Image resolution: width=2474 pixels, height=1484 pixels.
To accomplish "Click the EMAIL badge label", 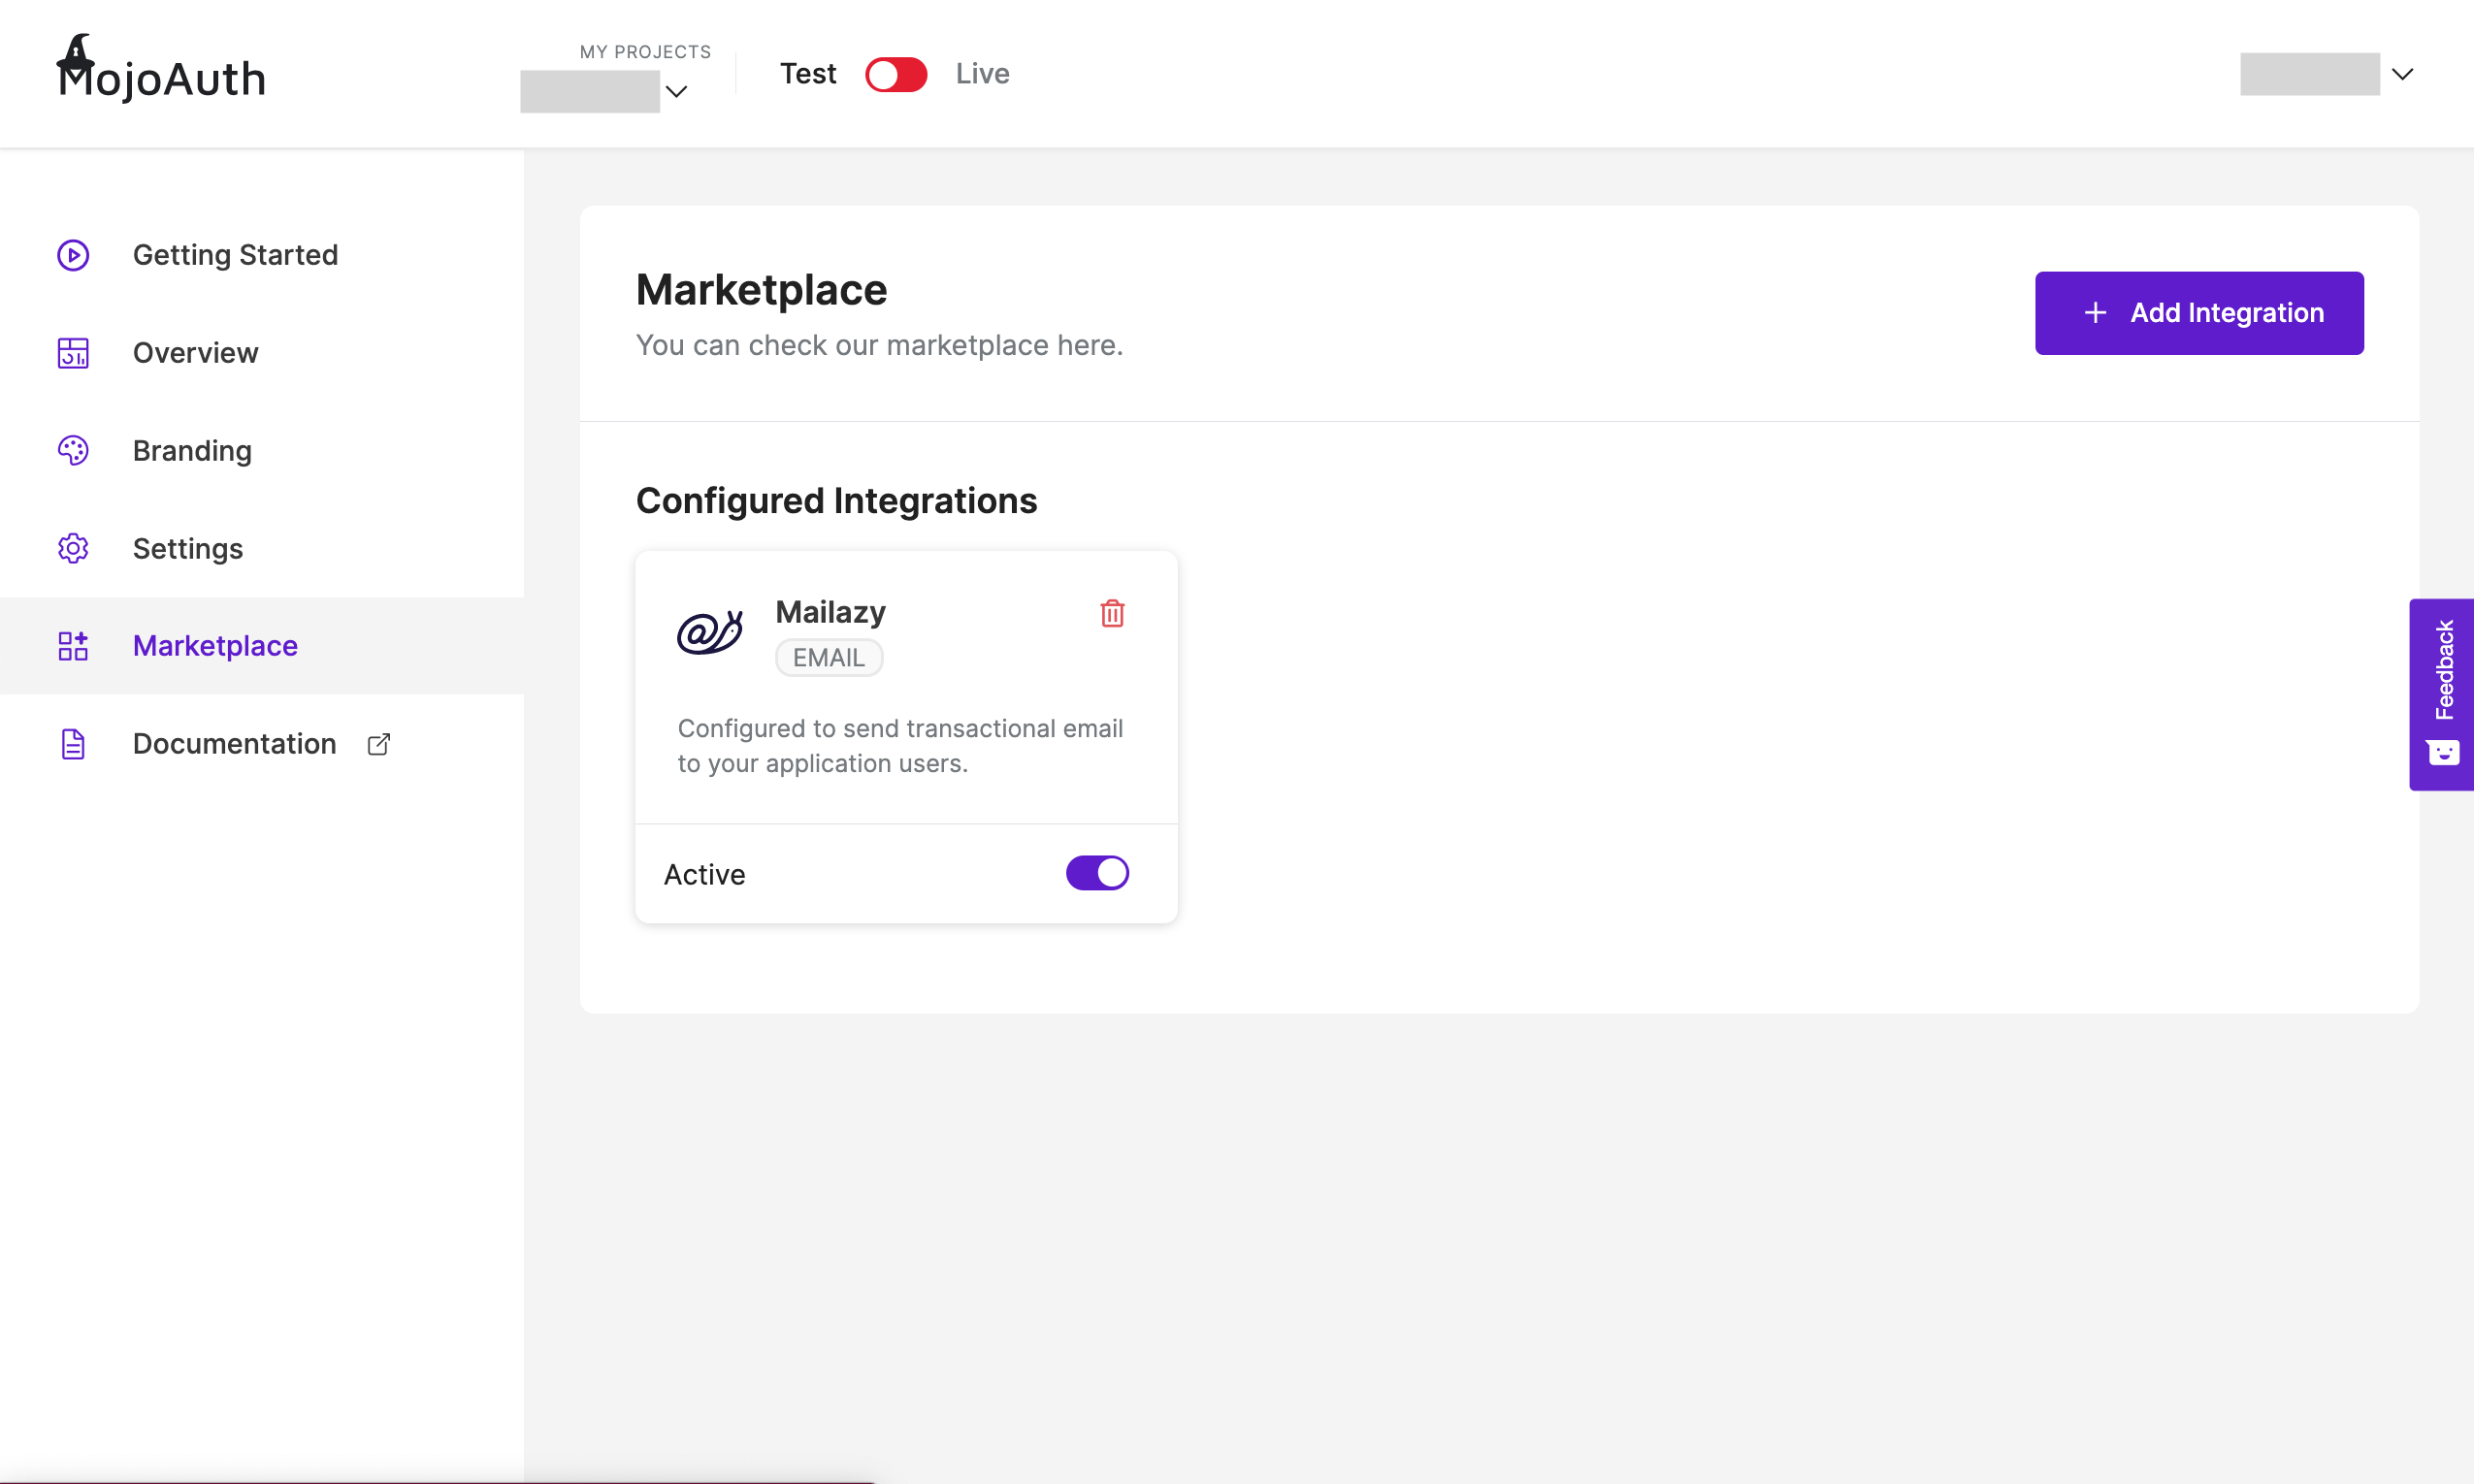I will (x=829, y=658).
